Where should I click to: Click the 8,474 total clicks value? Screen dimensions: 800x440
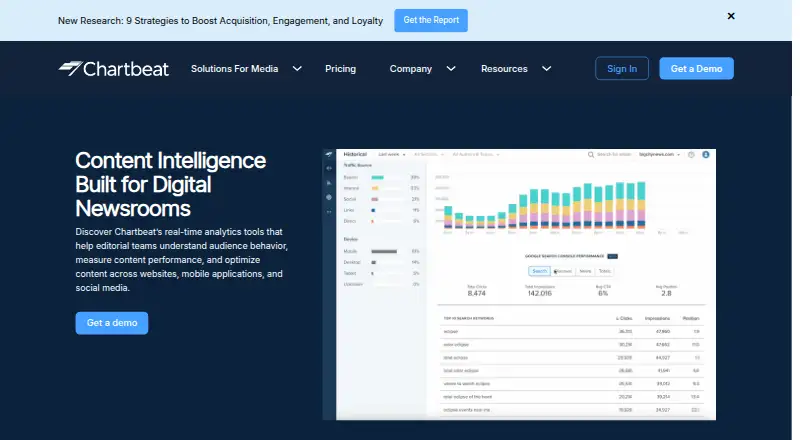click(x=477, y=294)
